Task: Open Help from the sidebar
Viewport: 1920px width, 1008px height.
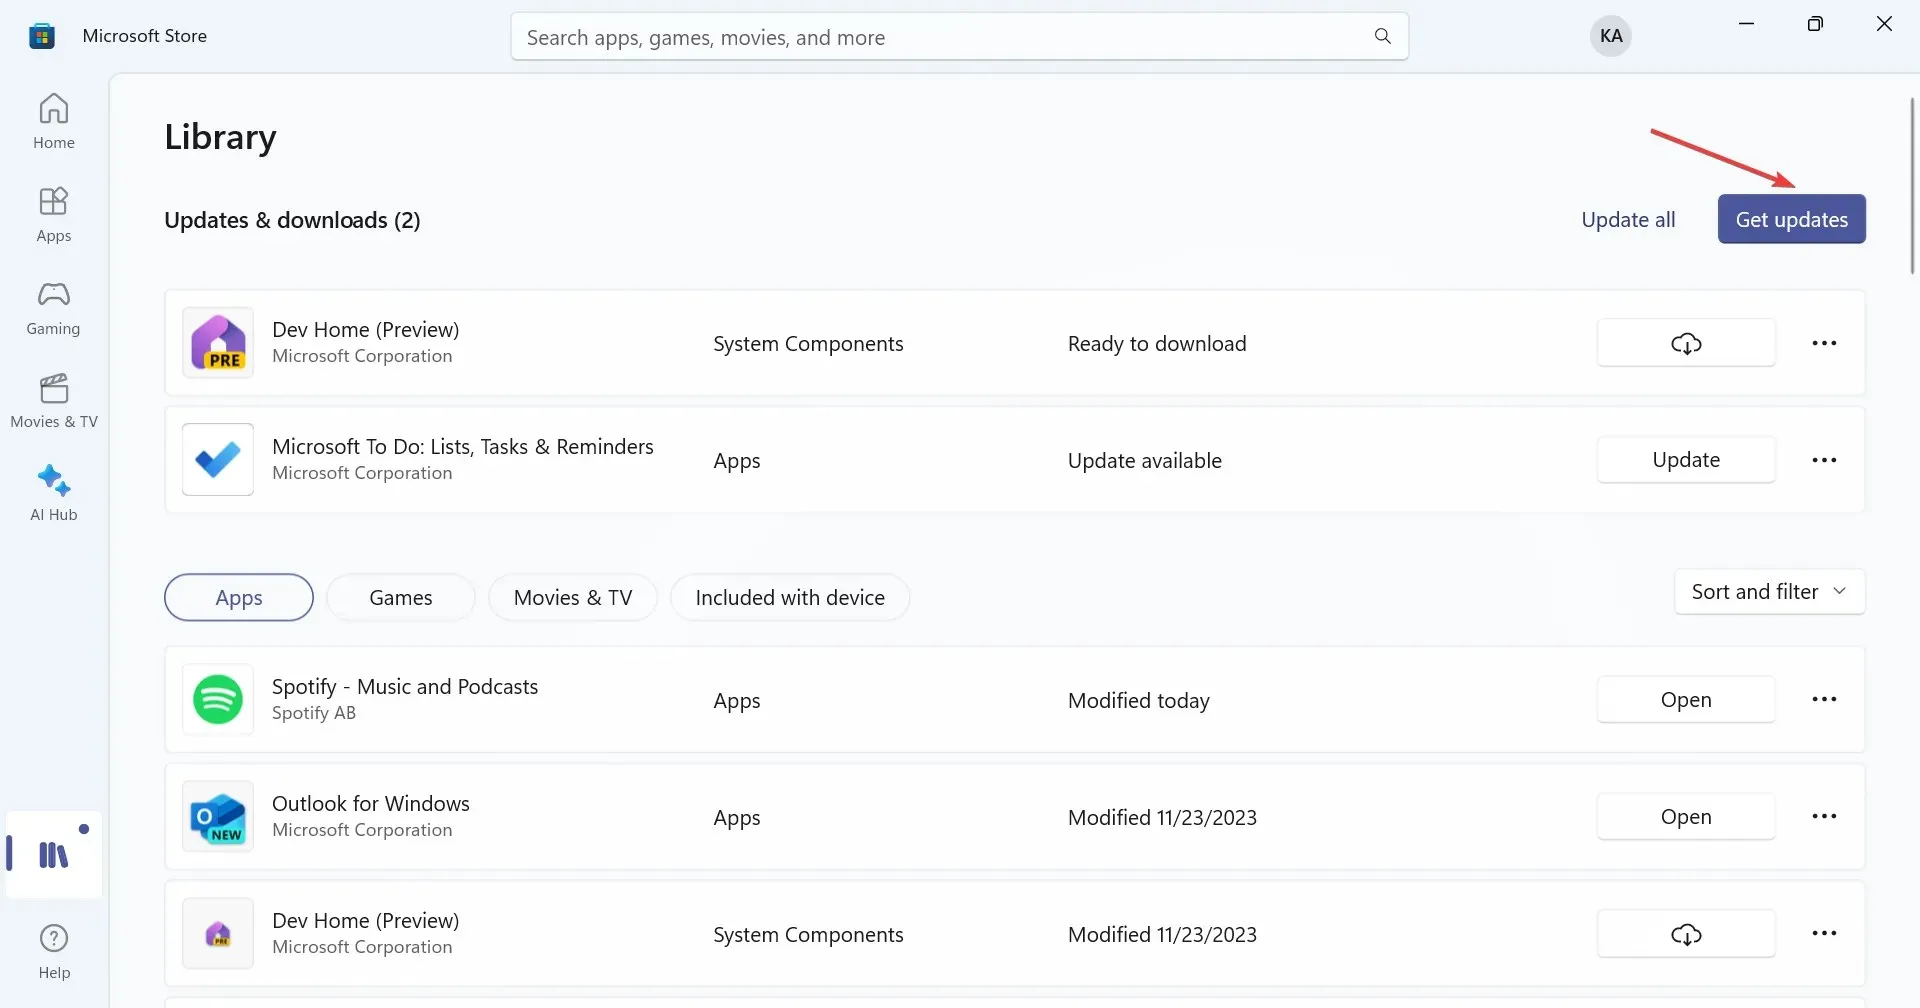Action: tap(54, 951)
